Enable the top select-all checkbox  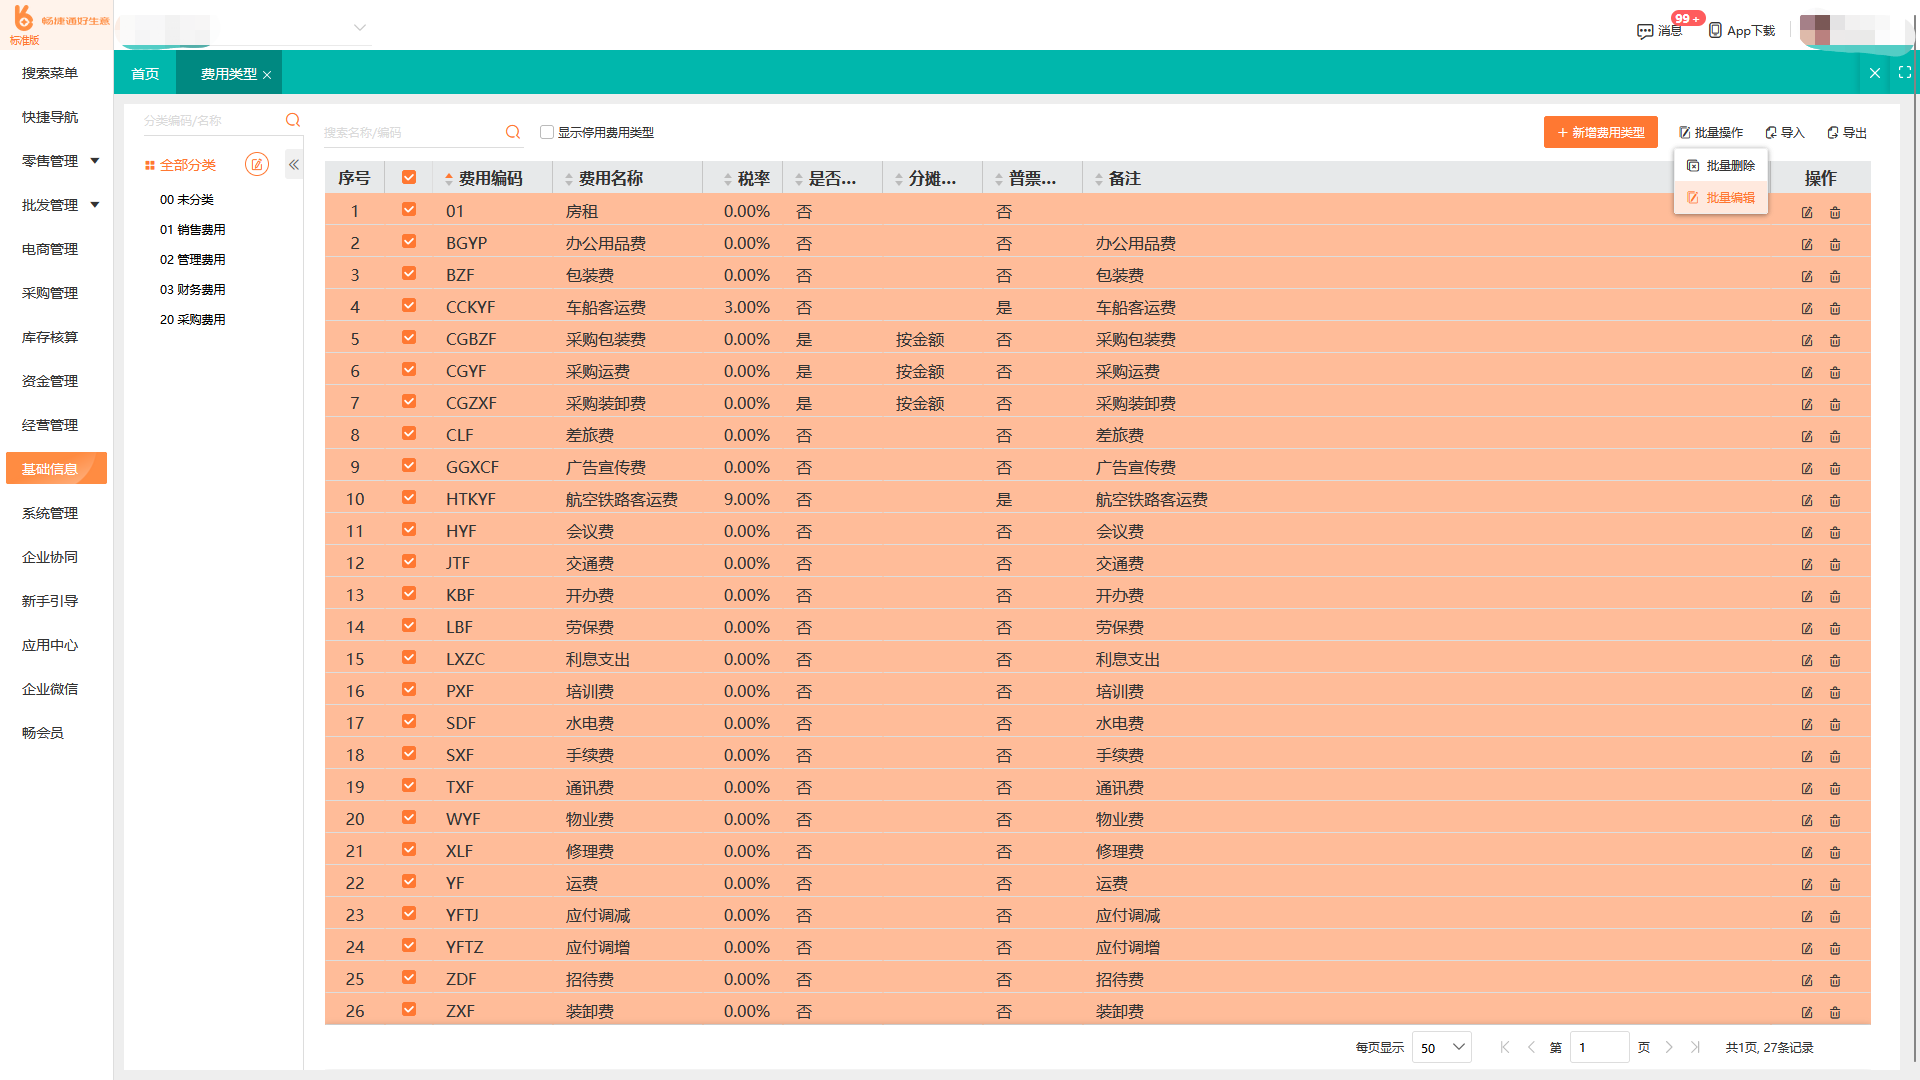[x=409, y=178]
